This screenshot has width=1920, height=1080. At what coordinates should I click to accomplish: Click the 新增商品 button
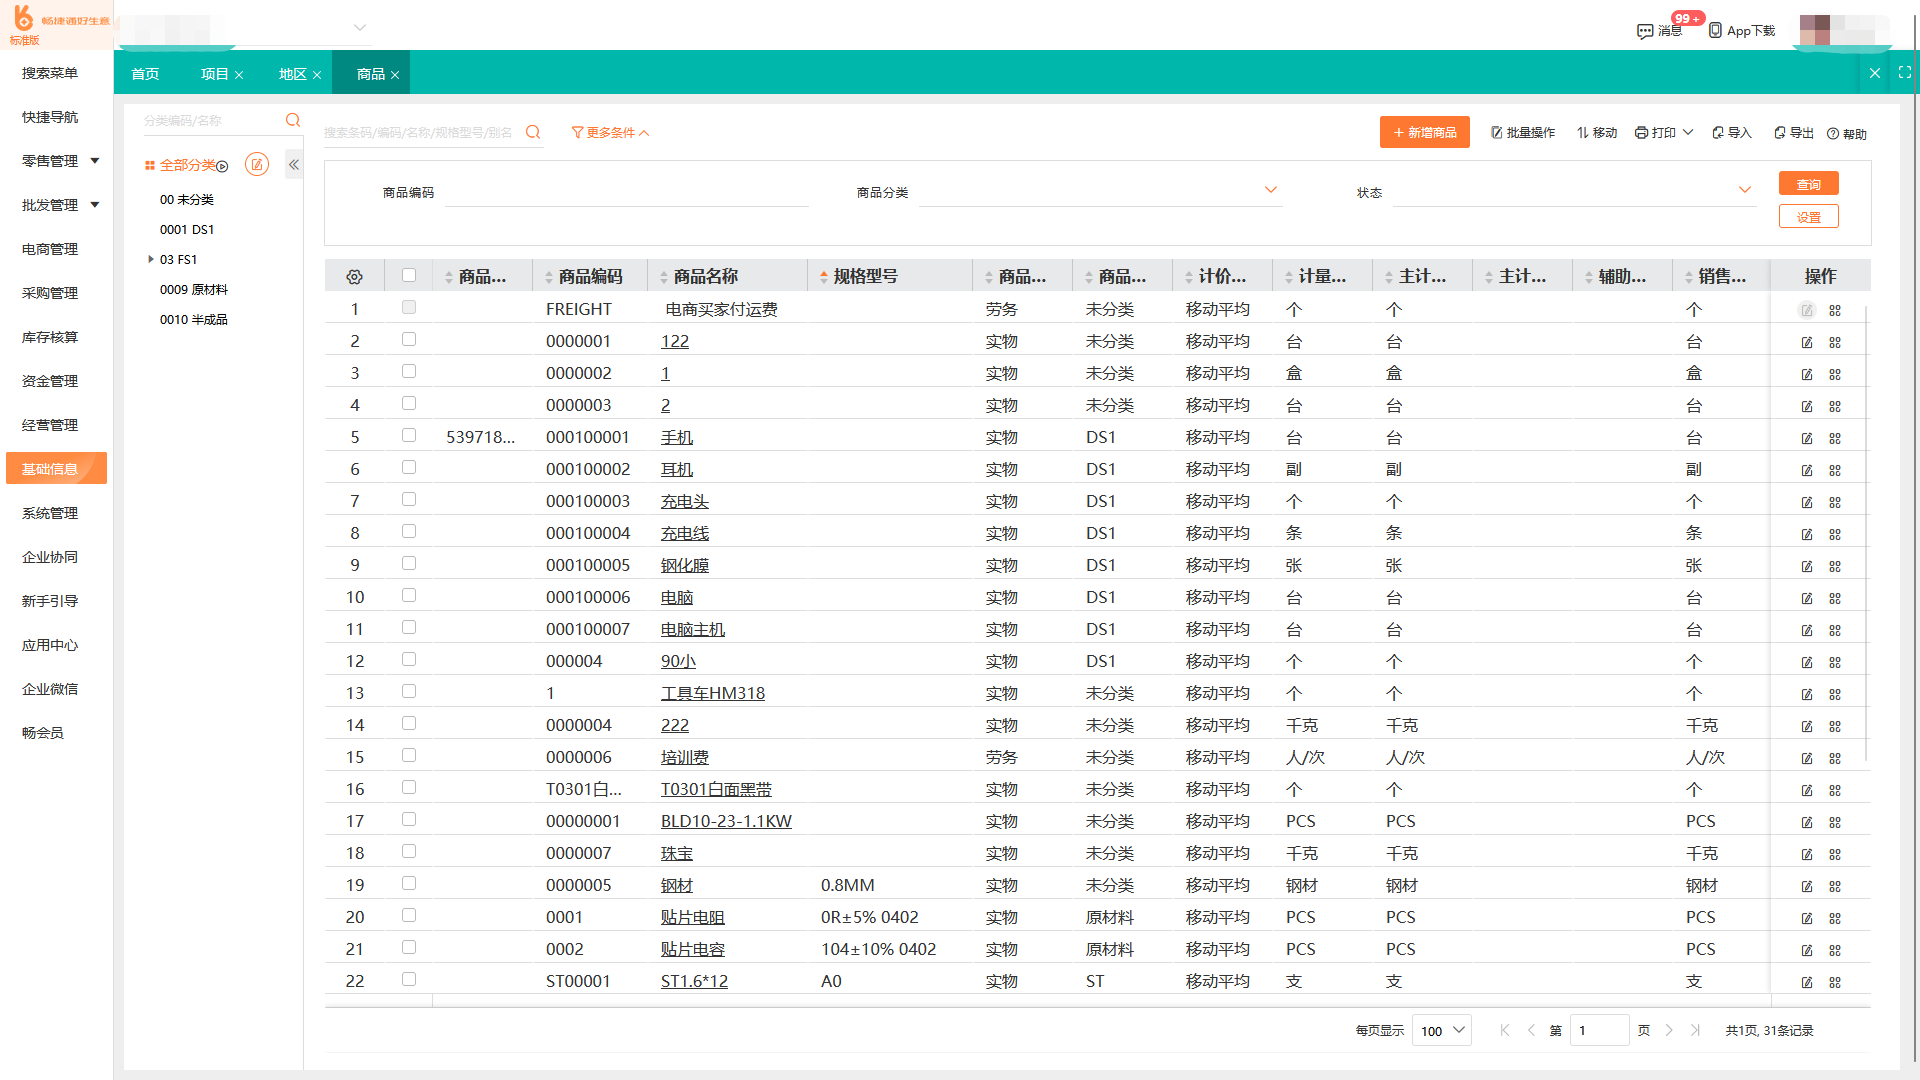coord(1423,131)
